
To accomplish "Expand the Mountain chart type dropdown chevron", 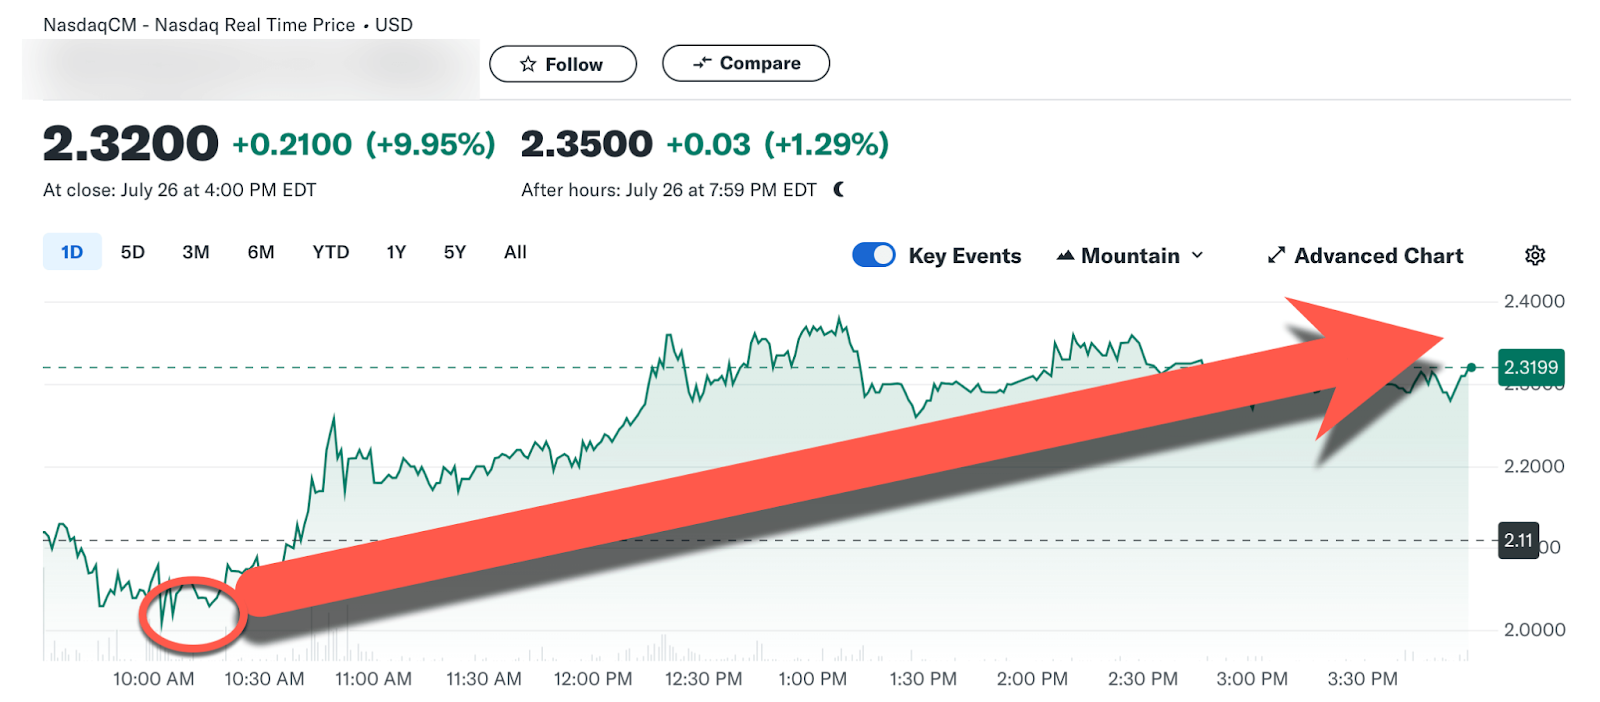I will pos(1197,256).
